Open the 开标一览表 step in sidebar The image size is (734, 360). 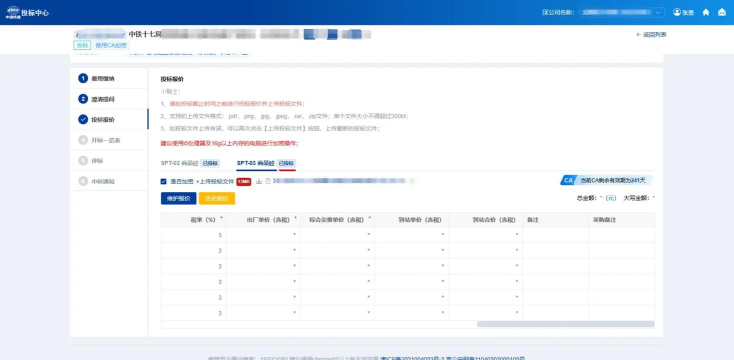click(x=109, y=140)
